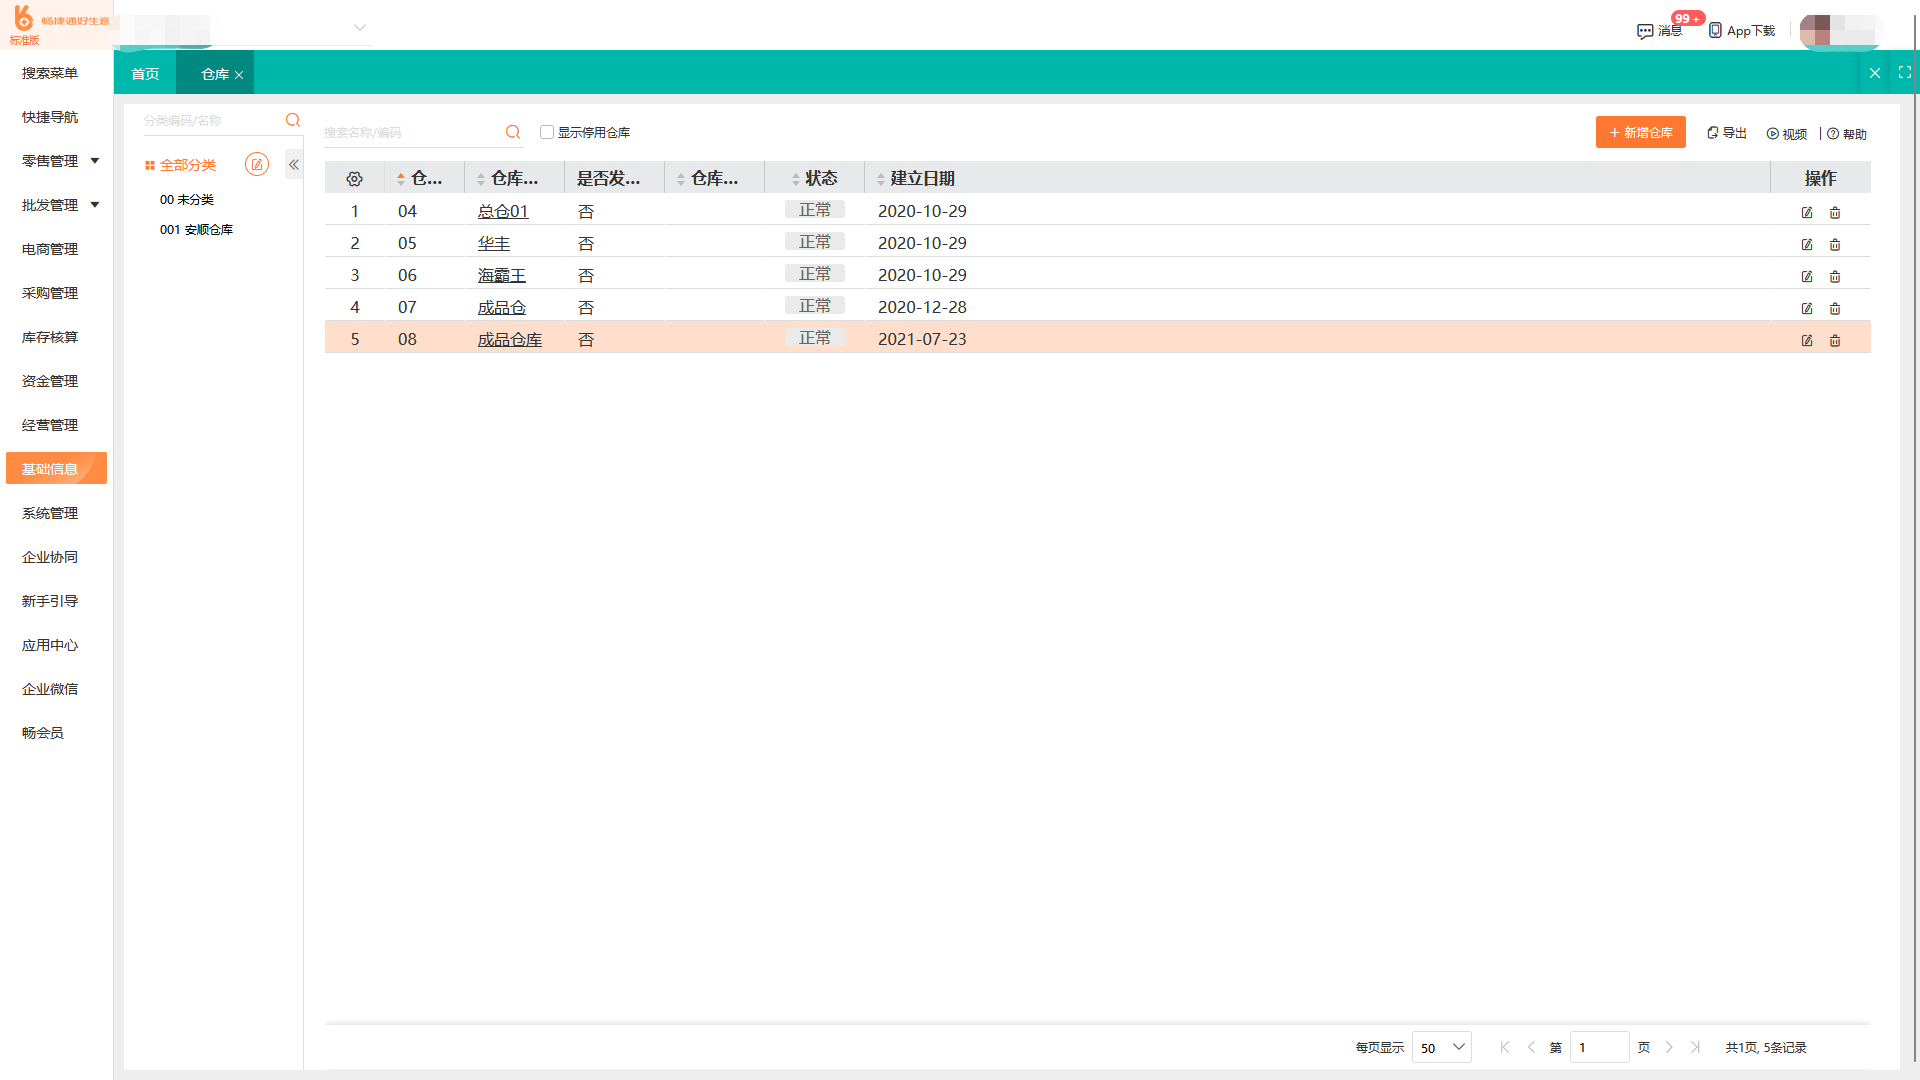The width and height of the screenshot is (1920, 1080).
Task: Click the help 帮助 icon
Action: (x=1845, y=132)
